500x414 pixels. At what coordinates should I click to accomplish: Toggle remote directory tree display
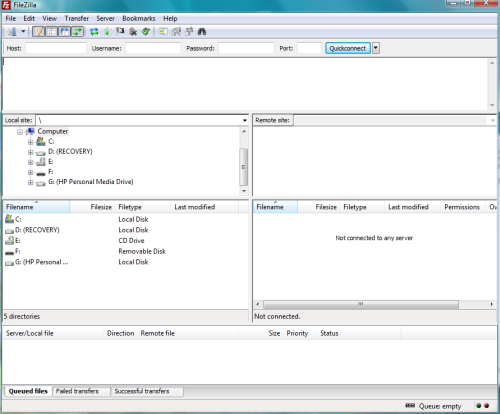click(x=64, y=32)
